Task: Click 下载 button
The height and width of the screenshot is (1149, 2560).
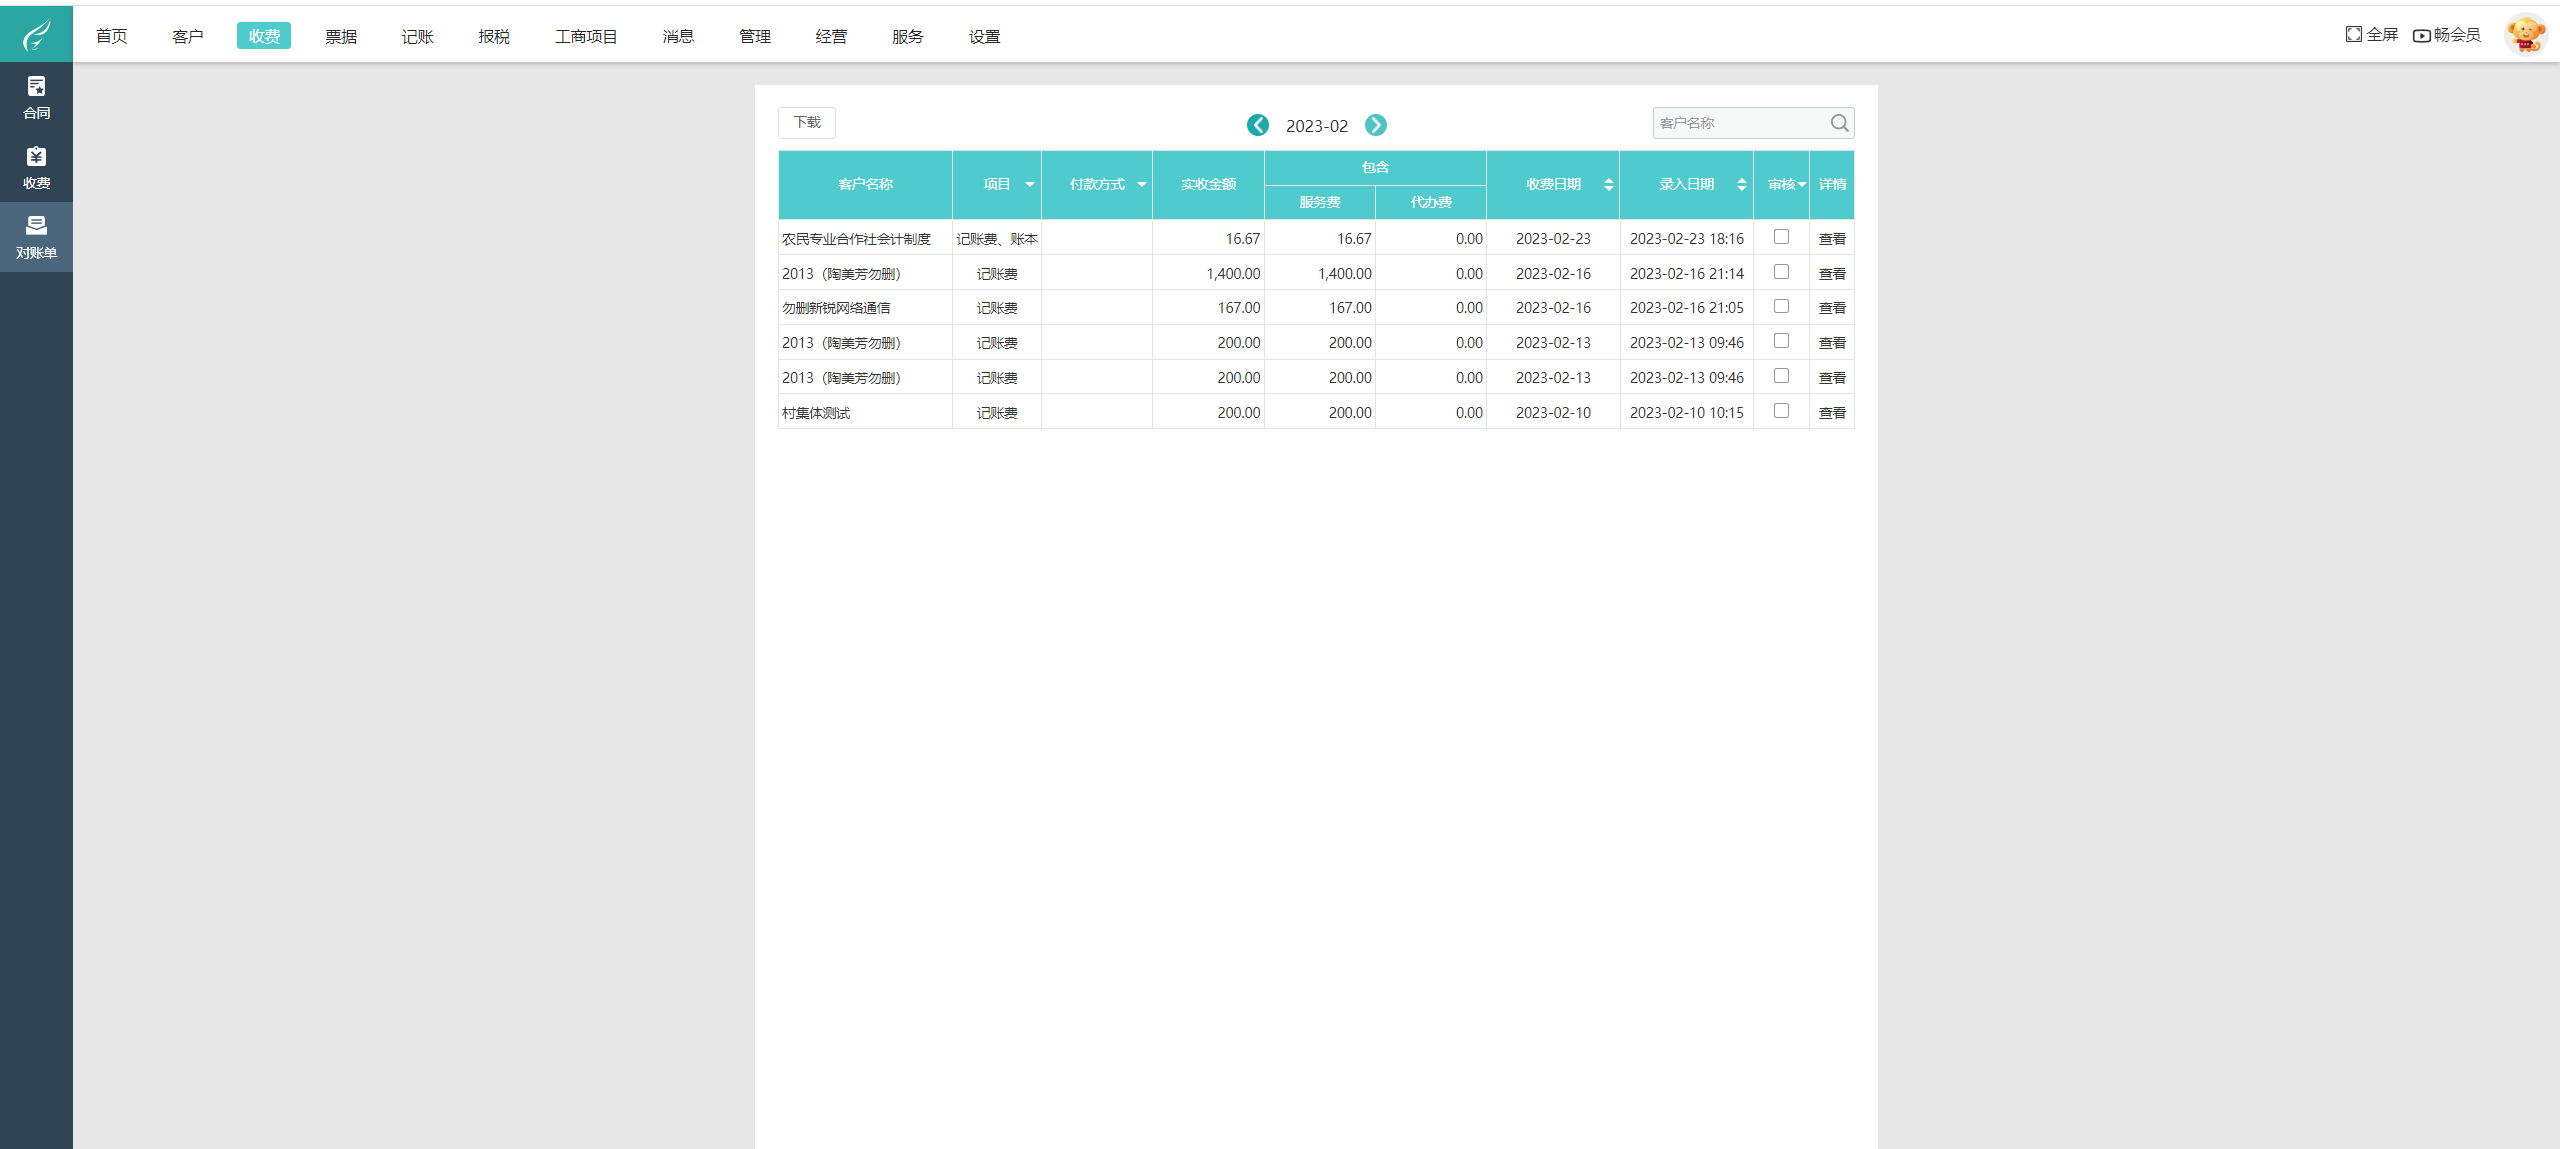Action: tap(807, 121)
